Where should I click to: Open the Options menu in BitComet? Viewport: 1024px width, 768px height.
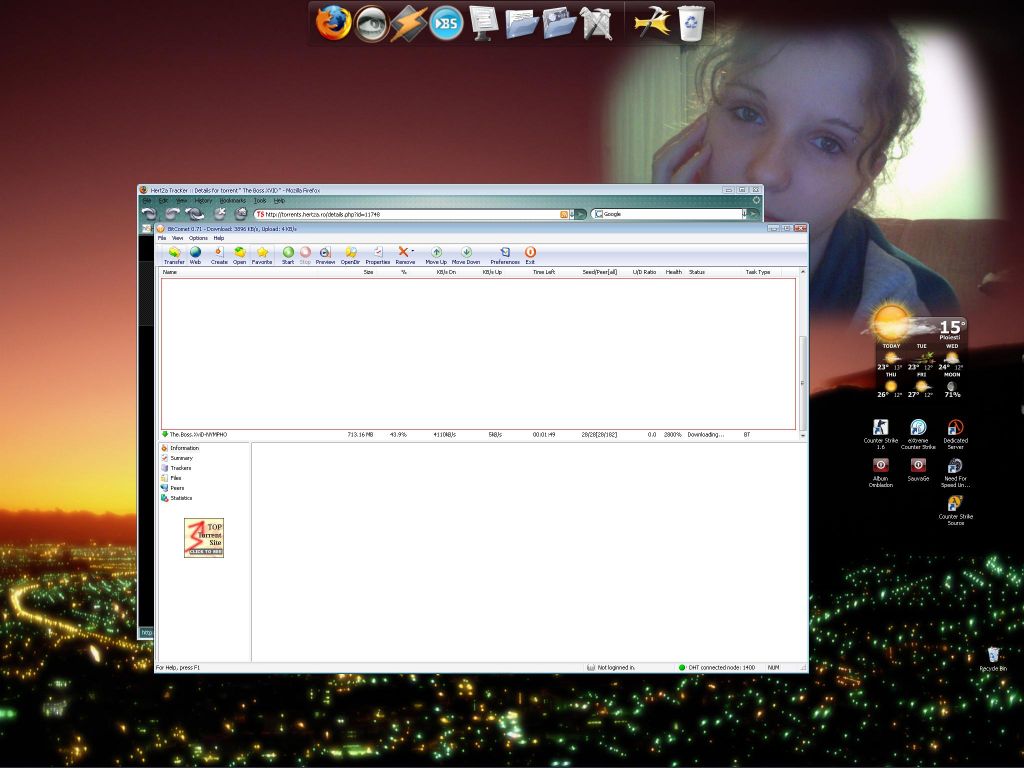pyautogui.click(x=198, y=238)
